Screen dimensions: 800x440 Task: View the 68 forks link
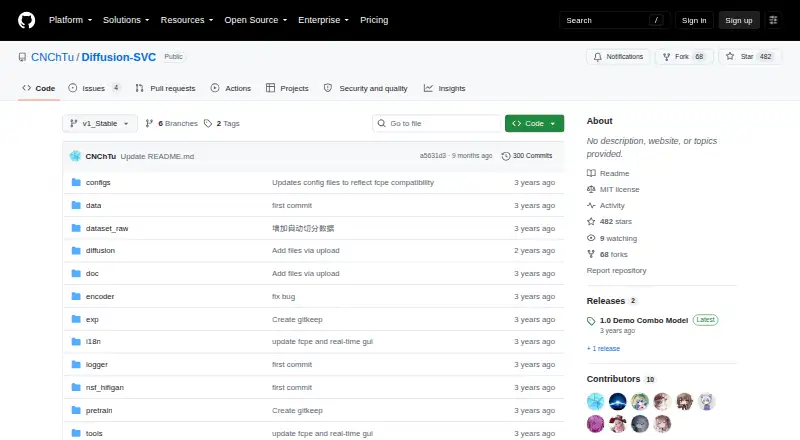[607, 254]
